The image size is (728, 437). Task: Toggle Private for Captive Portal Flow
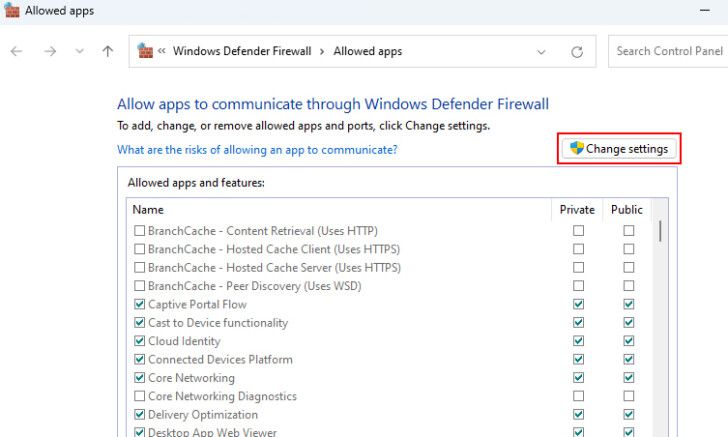pyautogui.click(x=578, y=304)
